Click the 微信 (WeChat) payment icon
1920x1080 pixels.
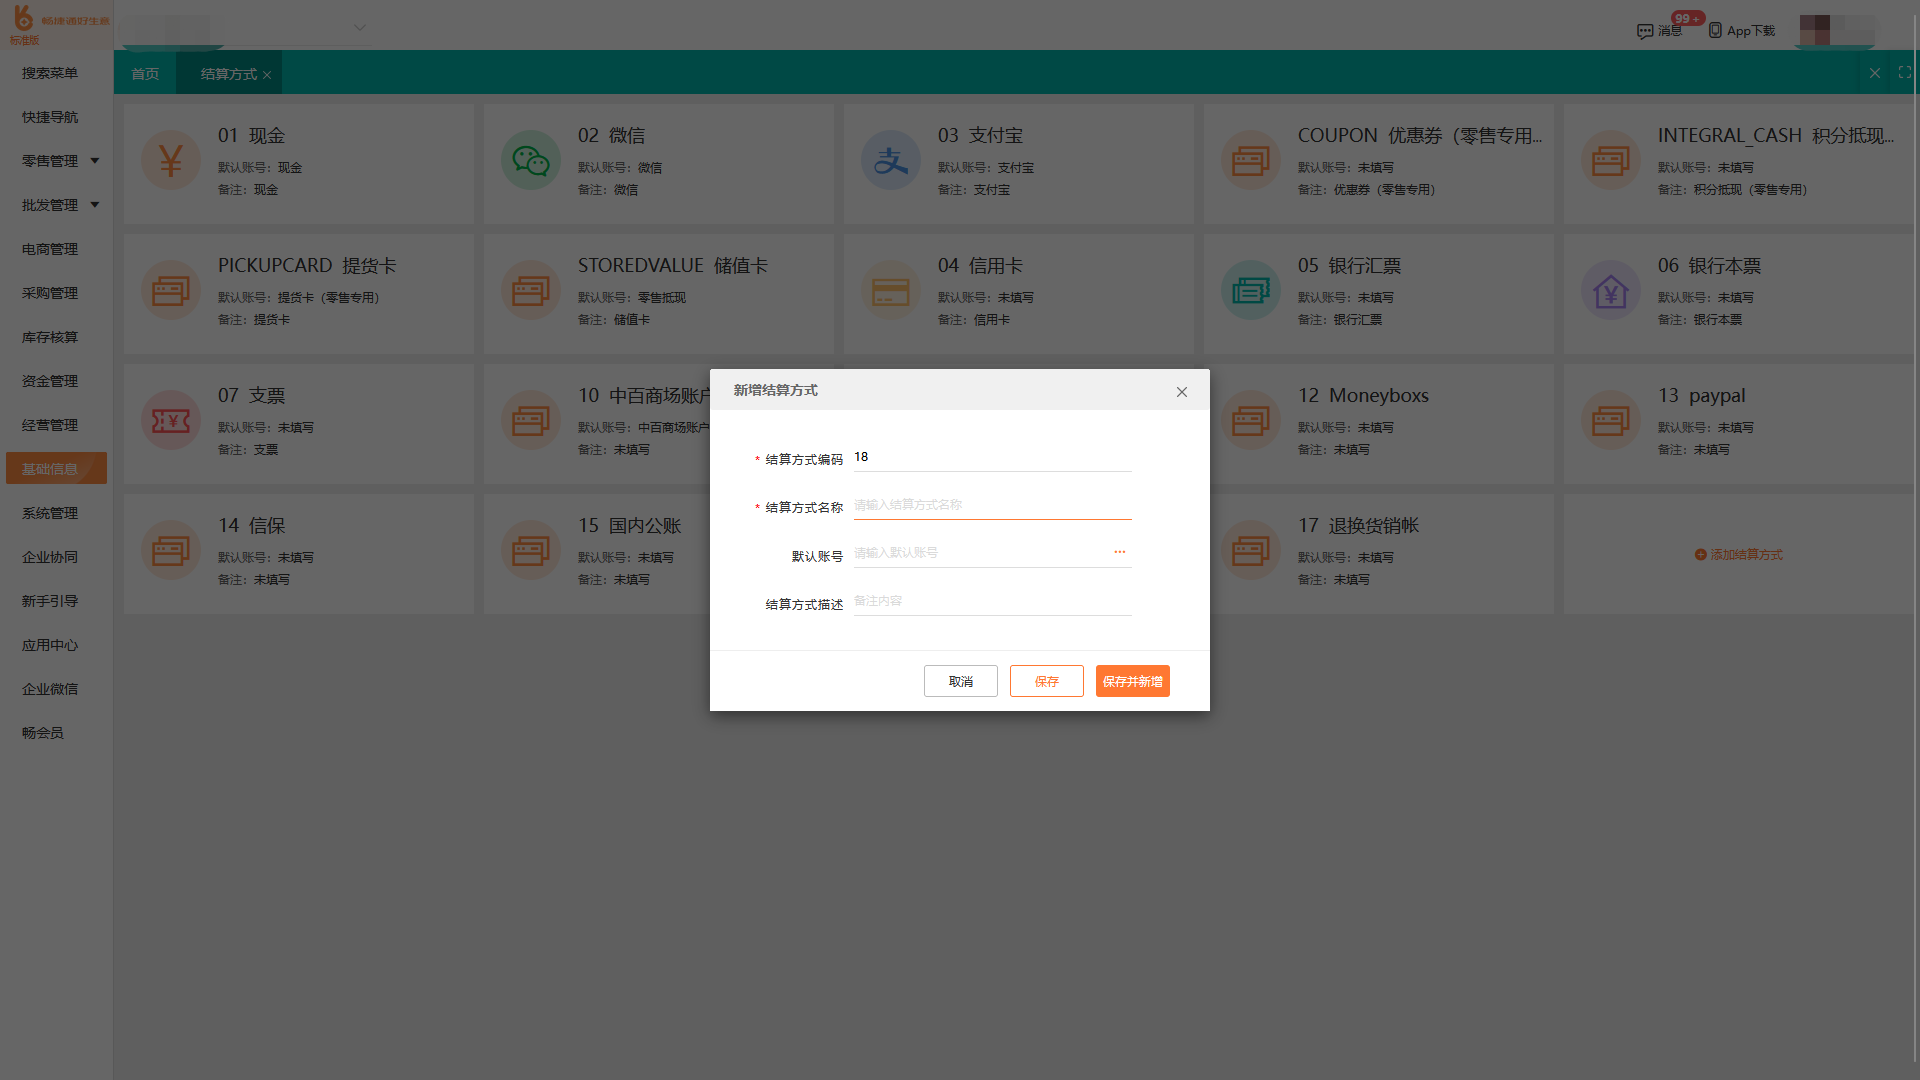[527, 160]
